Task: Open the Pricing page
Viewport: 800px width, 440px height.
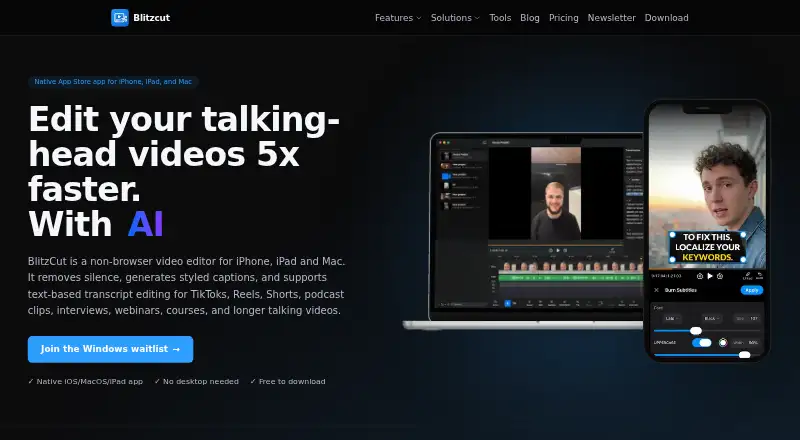Action: coord(564,18)
